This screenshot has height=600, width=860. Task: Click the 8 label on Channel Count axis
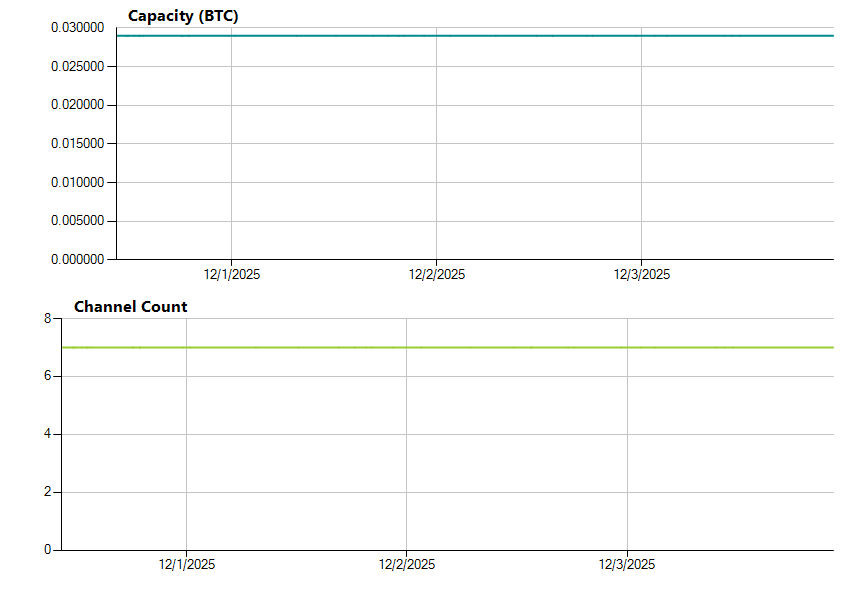[47, 319]
